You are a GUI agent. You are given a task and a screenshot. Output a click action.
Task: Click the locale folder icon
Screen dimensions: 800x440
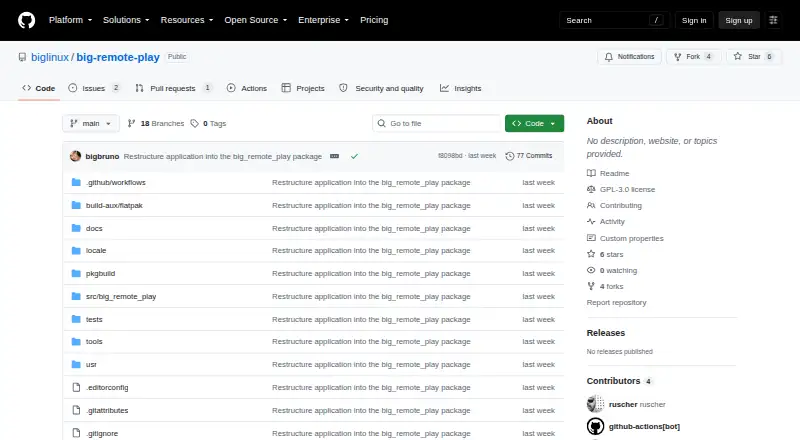(x=76, y=251)
